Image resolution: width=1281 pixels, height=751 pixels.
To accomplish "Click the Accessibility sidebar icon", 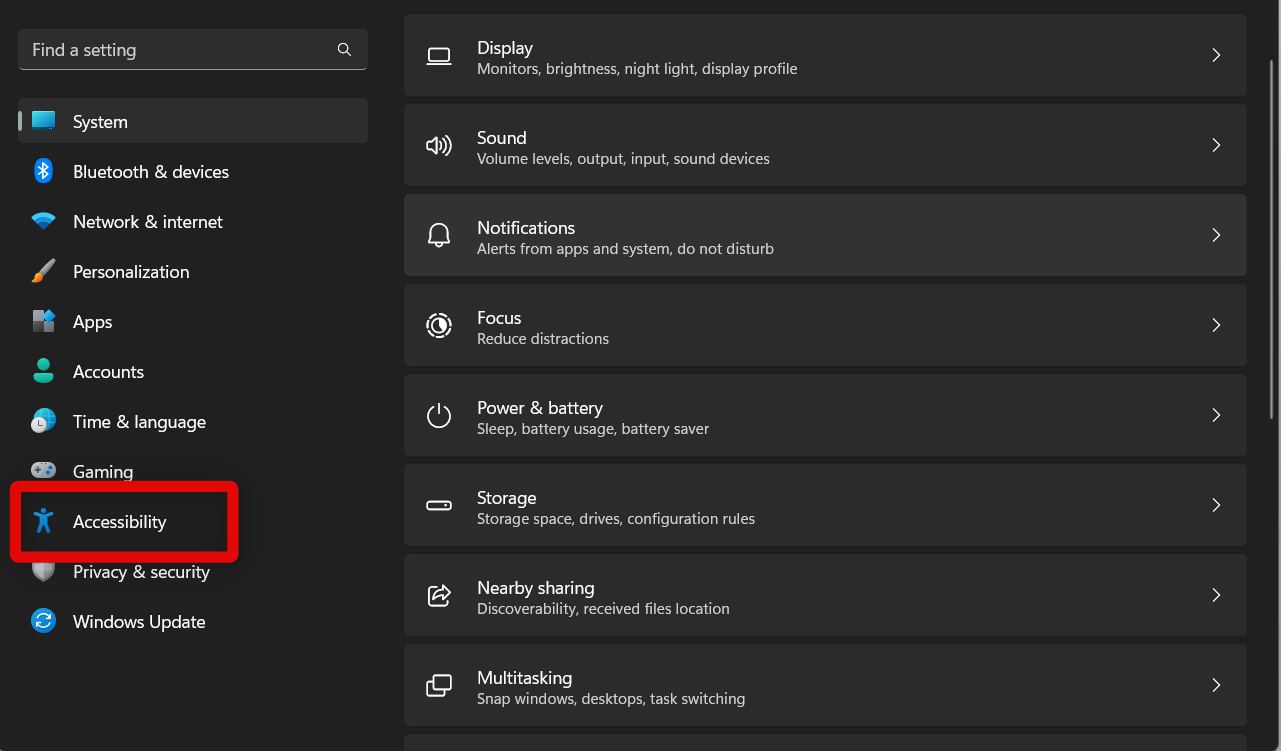I will click(44, 521).
